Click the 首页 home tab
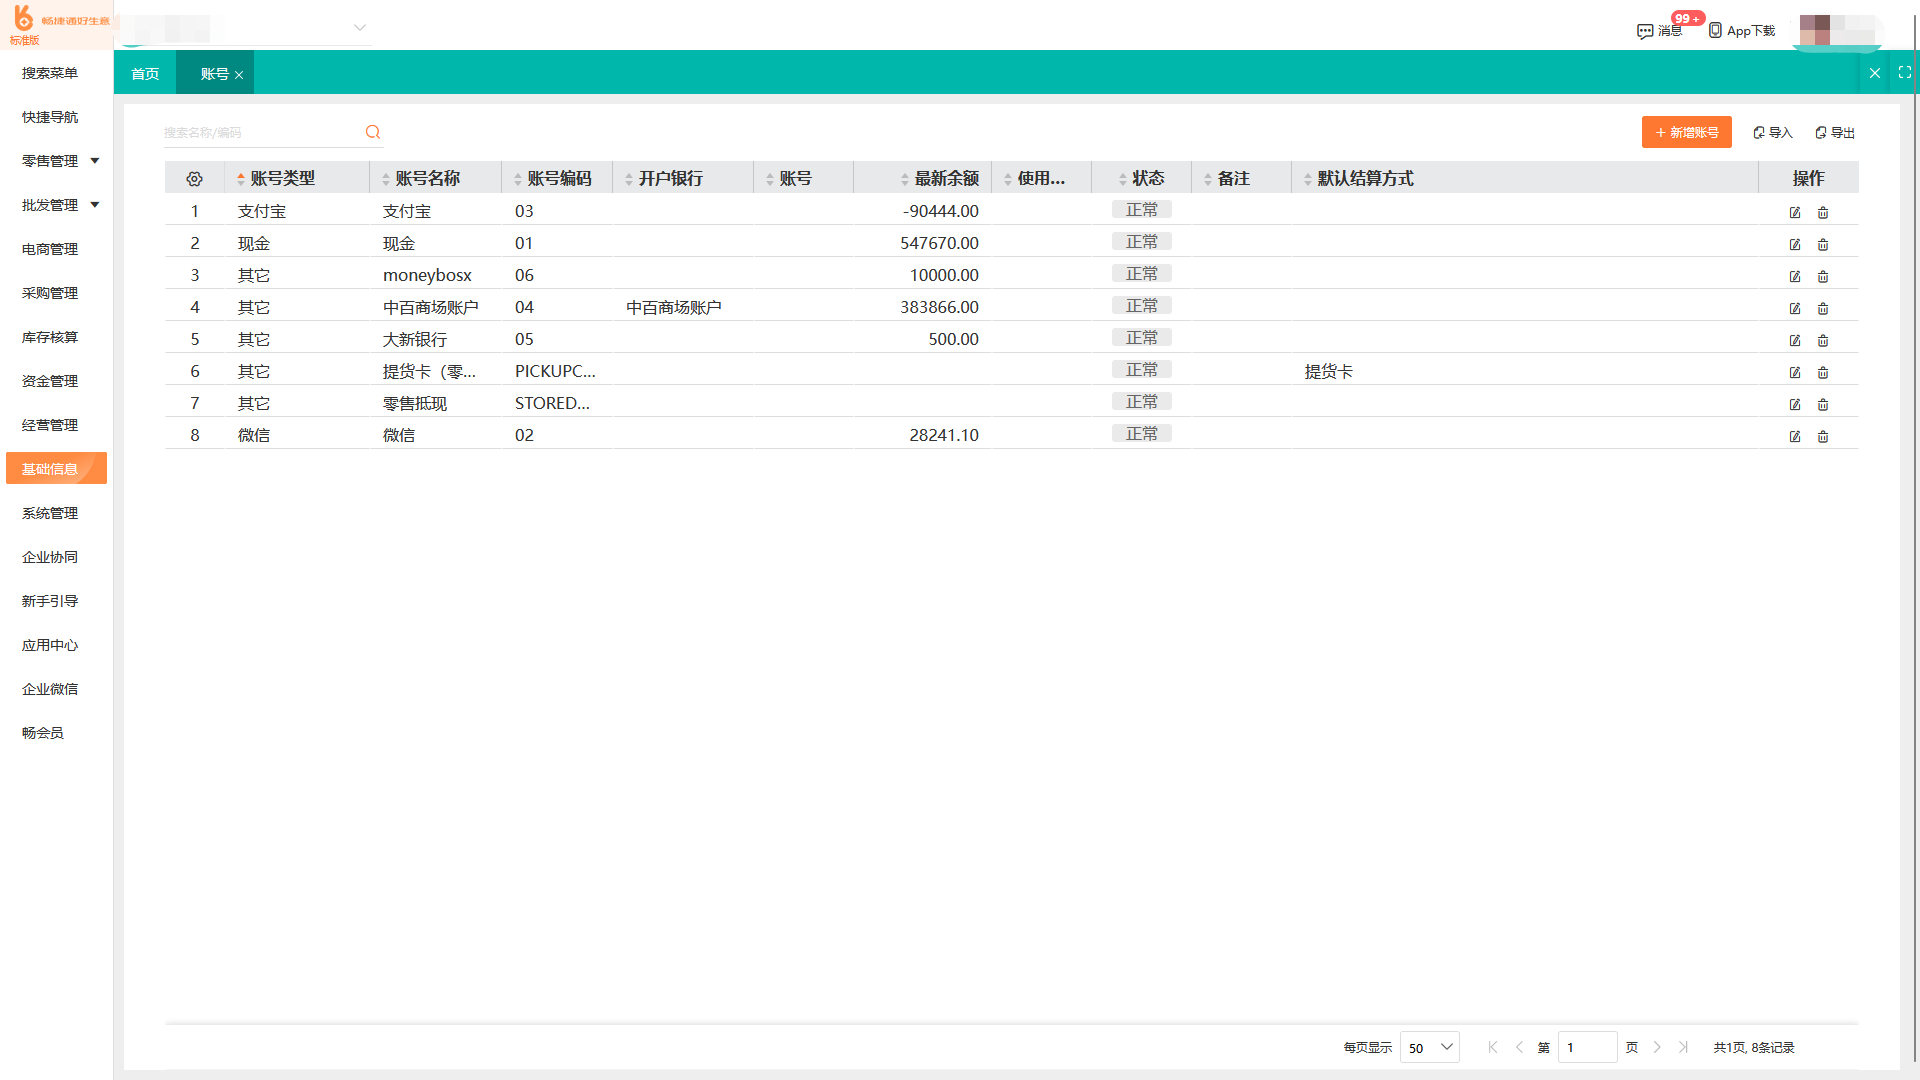This screenshot has height=1080, width=1920. [145, 73]
